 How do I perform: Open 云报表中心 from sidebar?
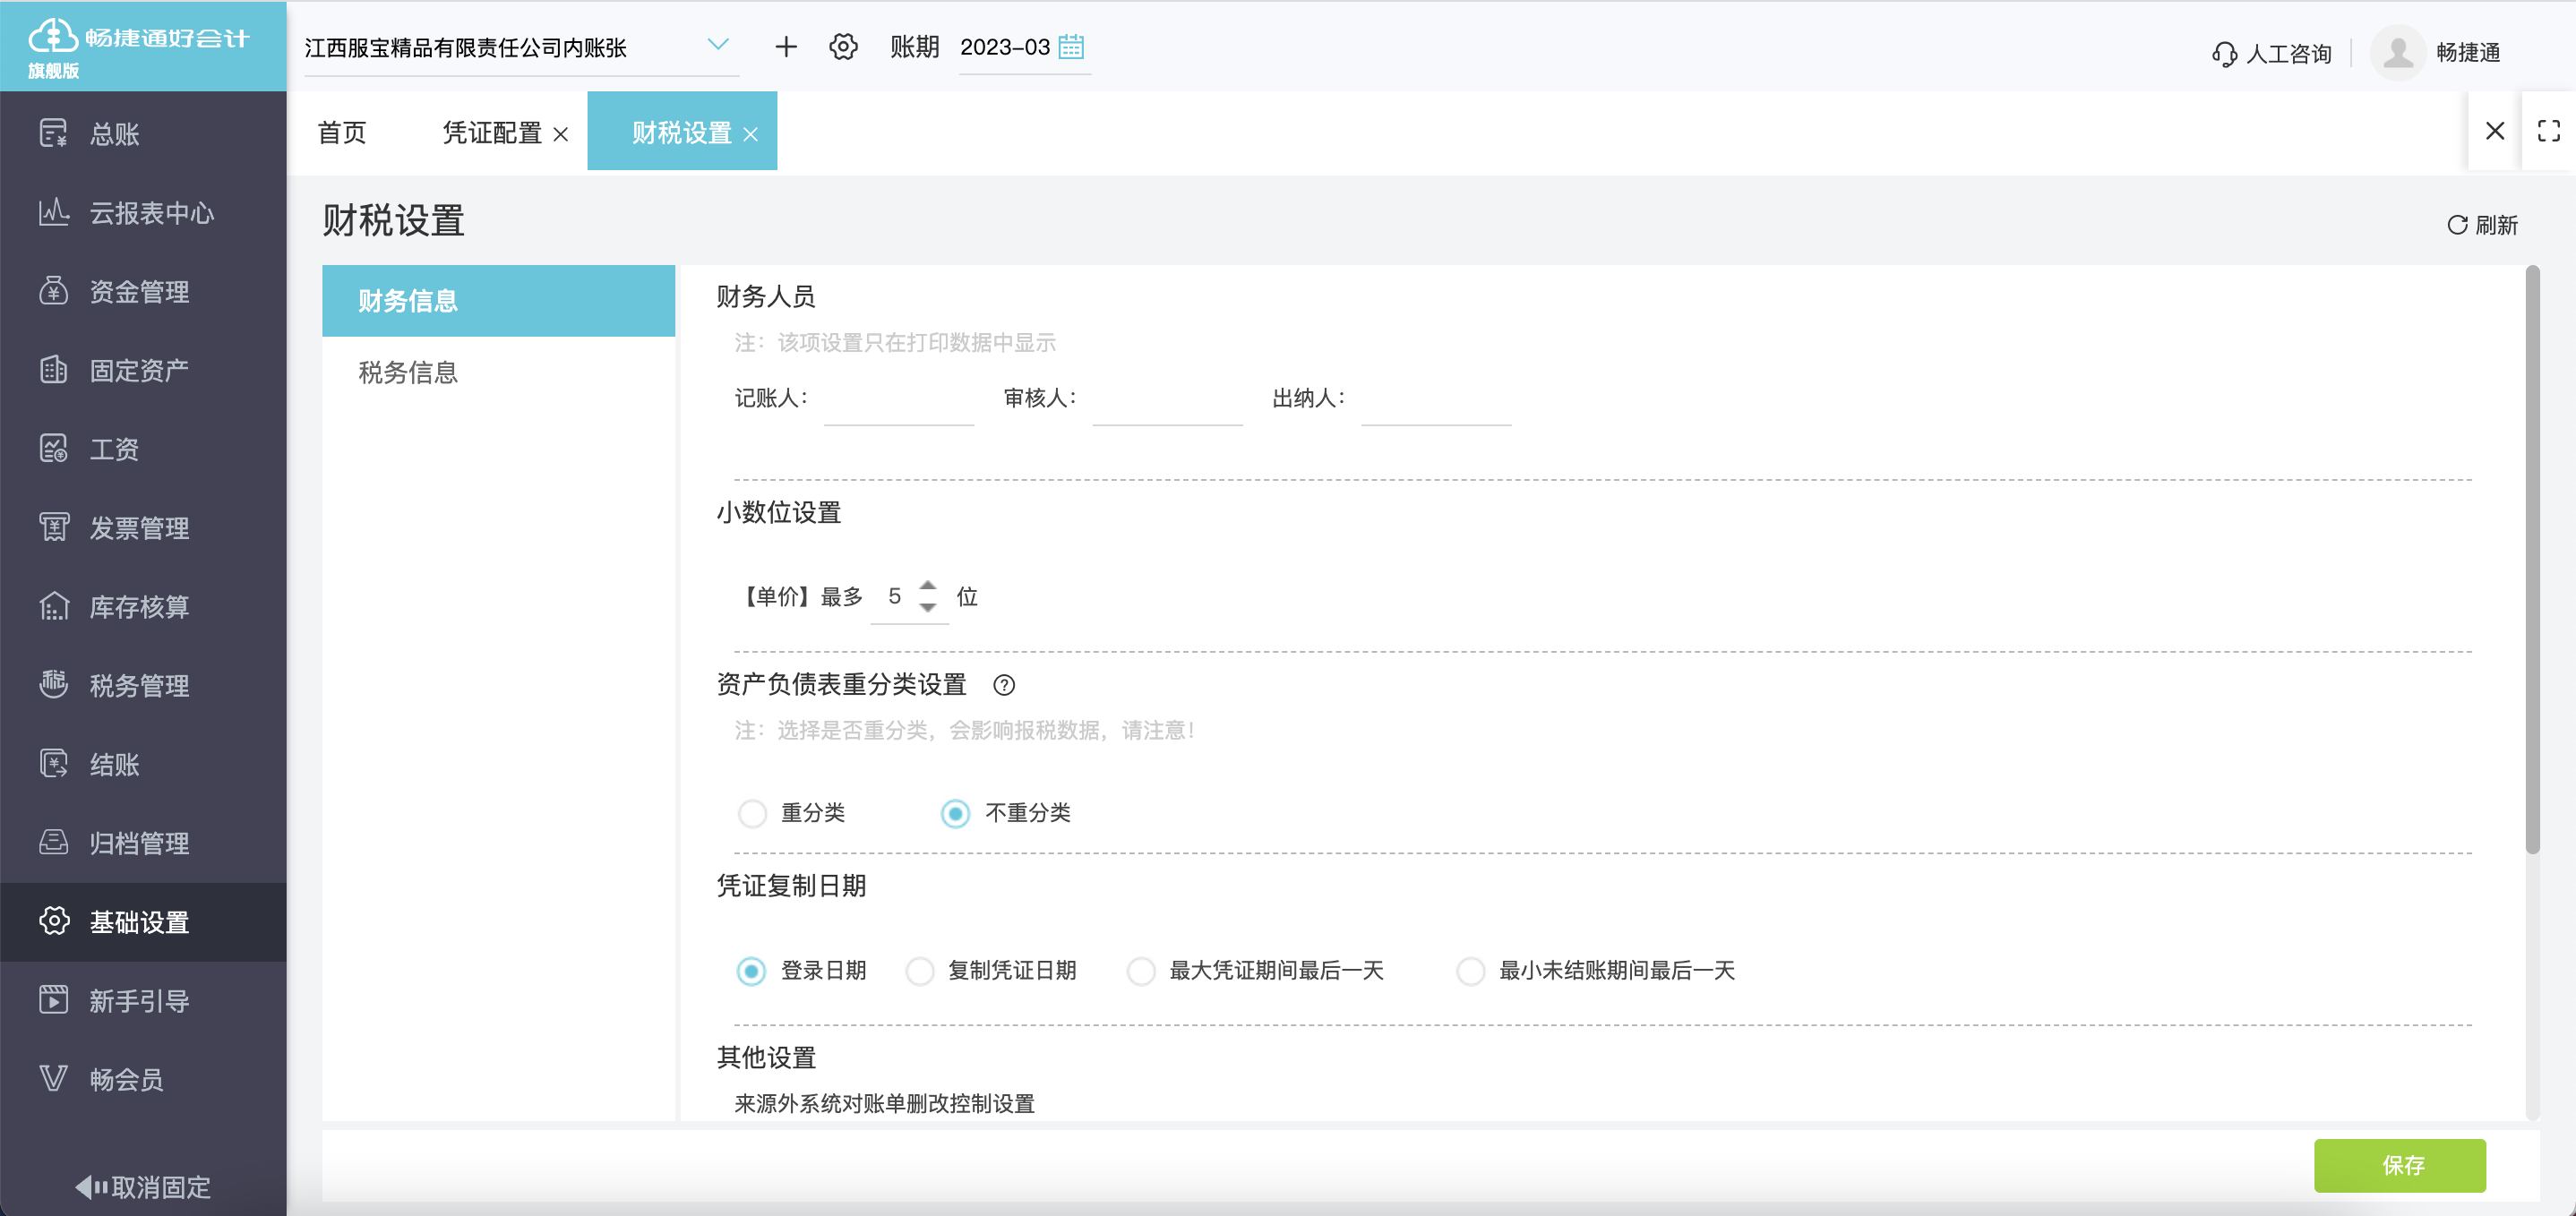[143, 214]
